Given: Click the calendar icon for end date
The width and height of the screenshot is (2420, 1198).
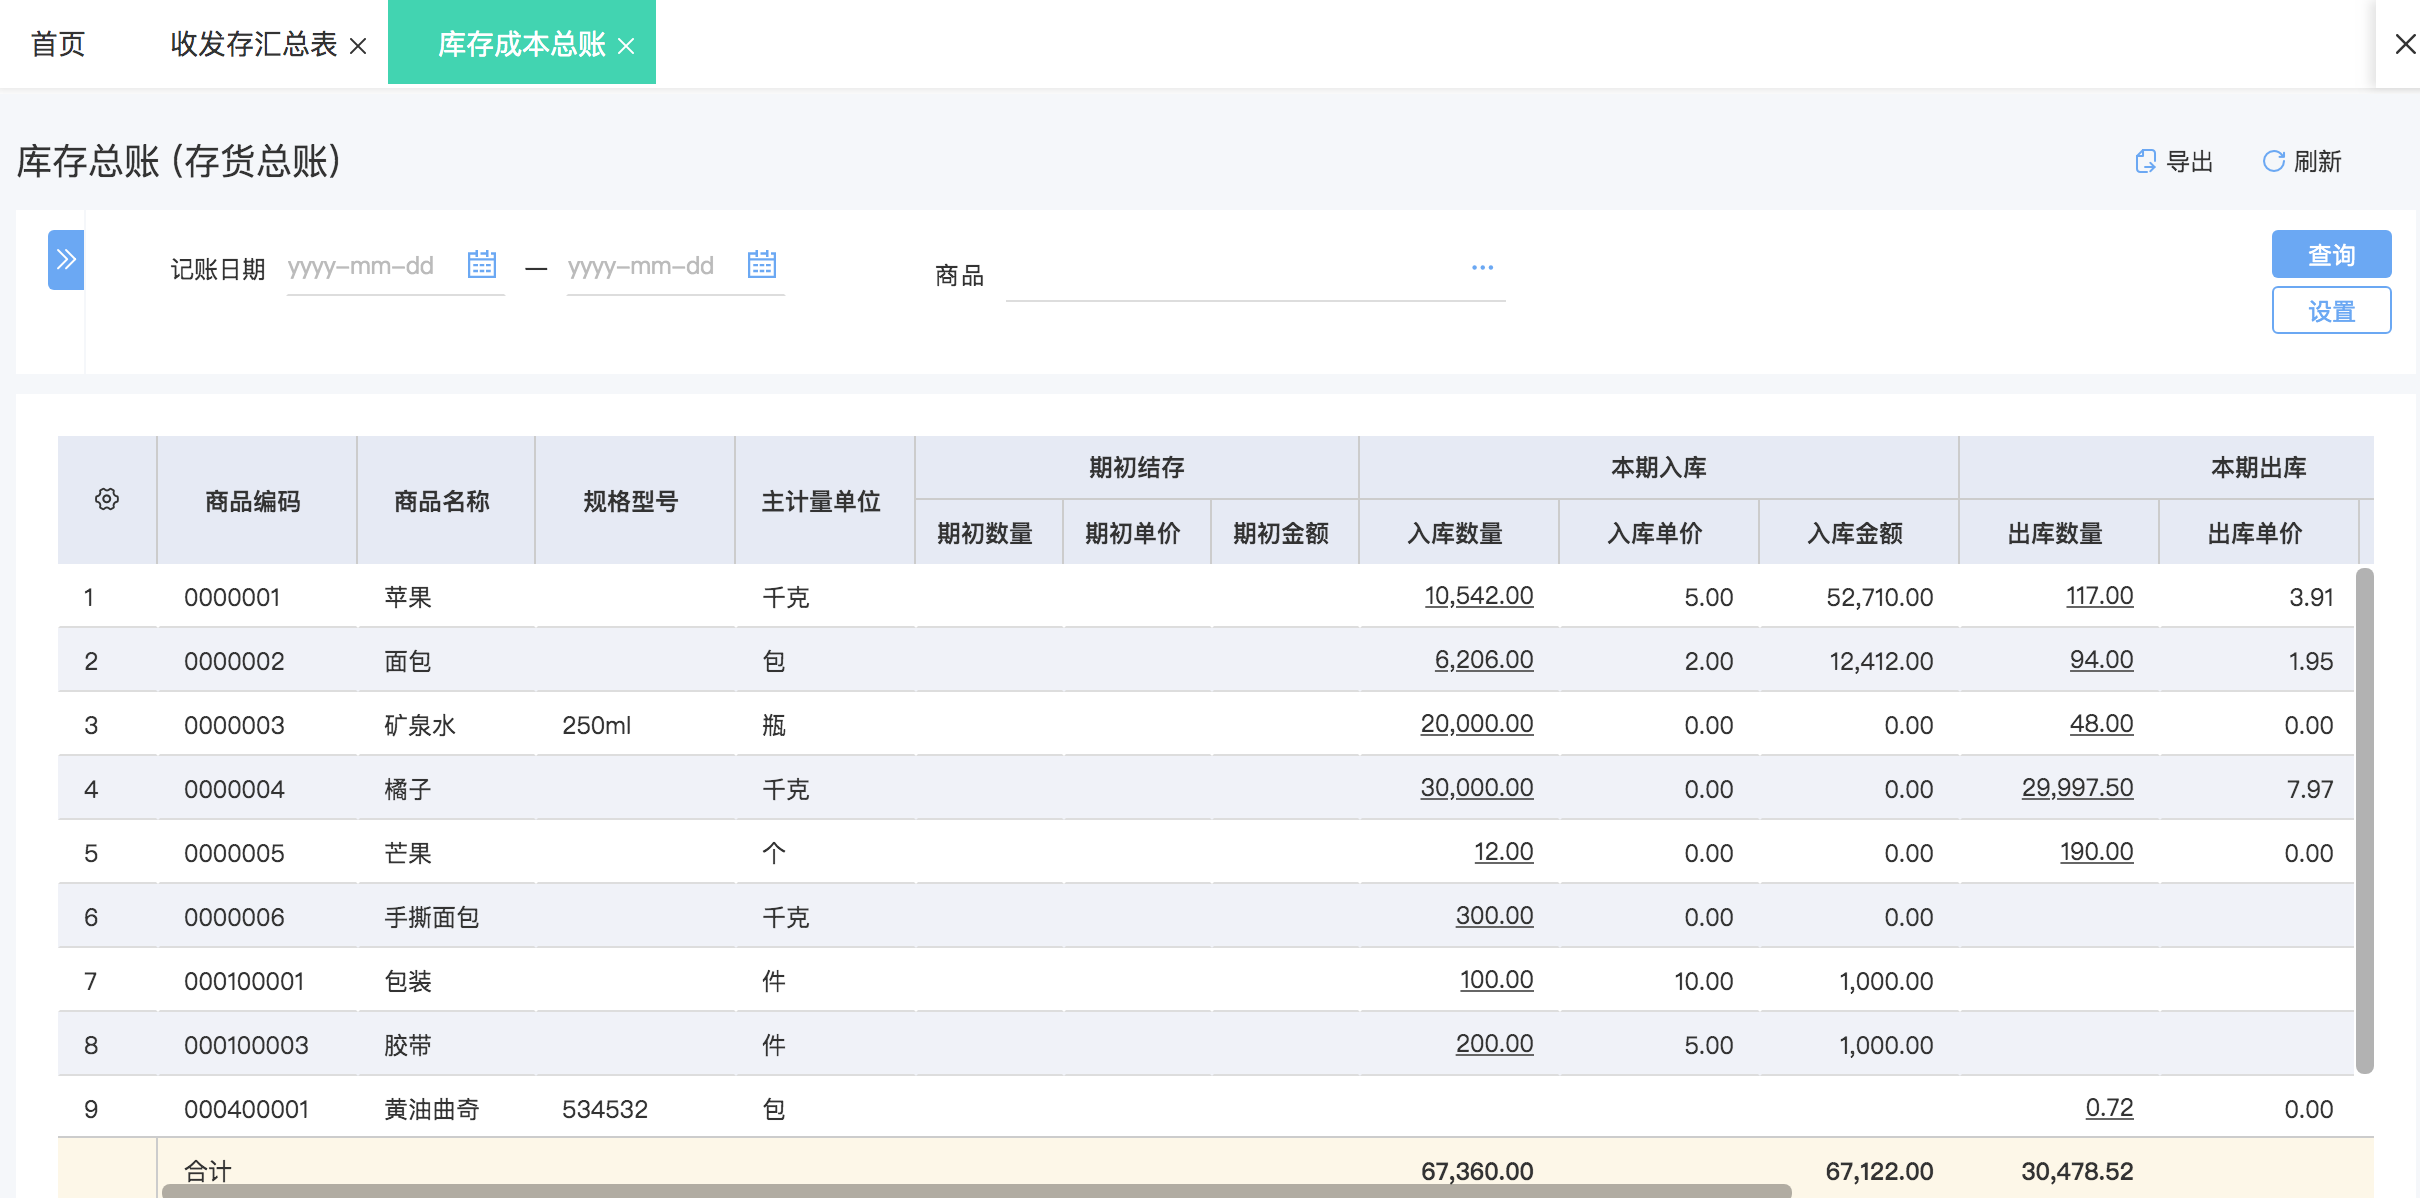Looking at the screenshot, I should point(761,266).
